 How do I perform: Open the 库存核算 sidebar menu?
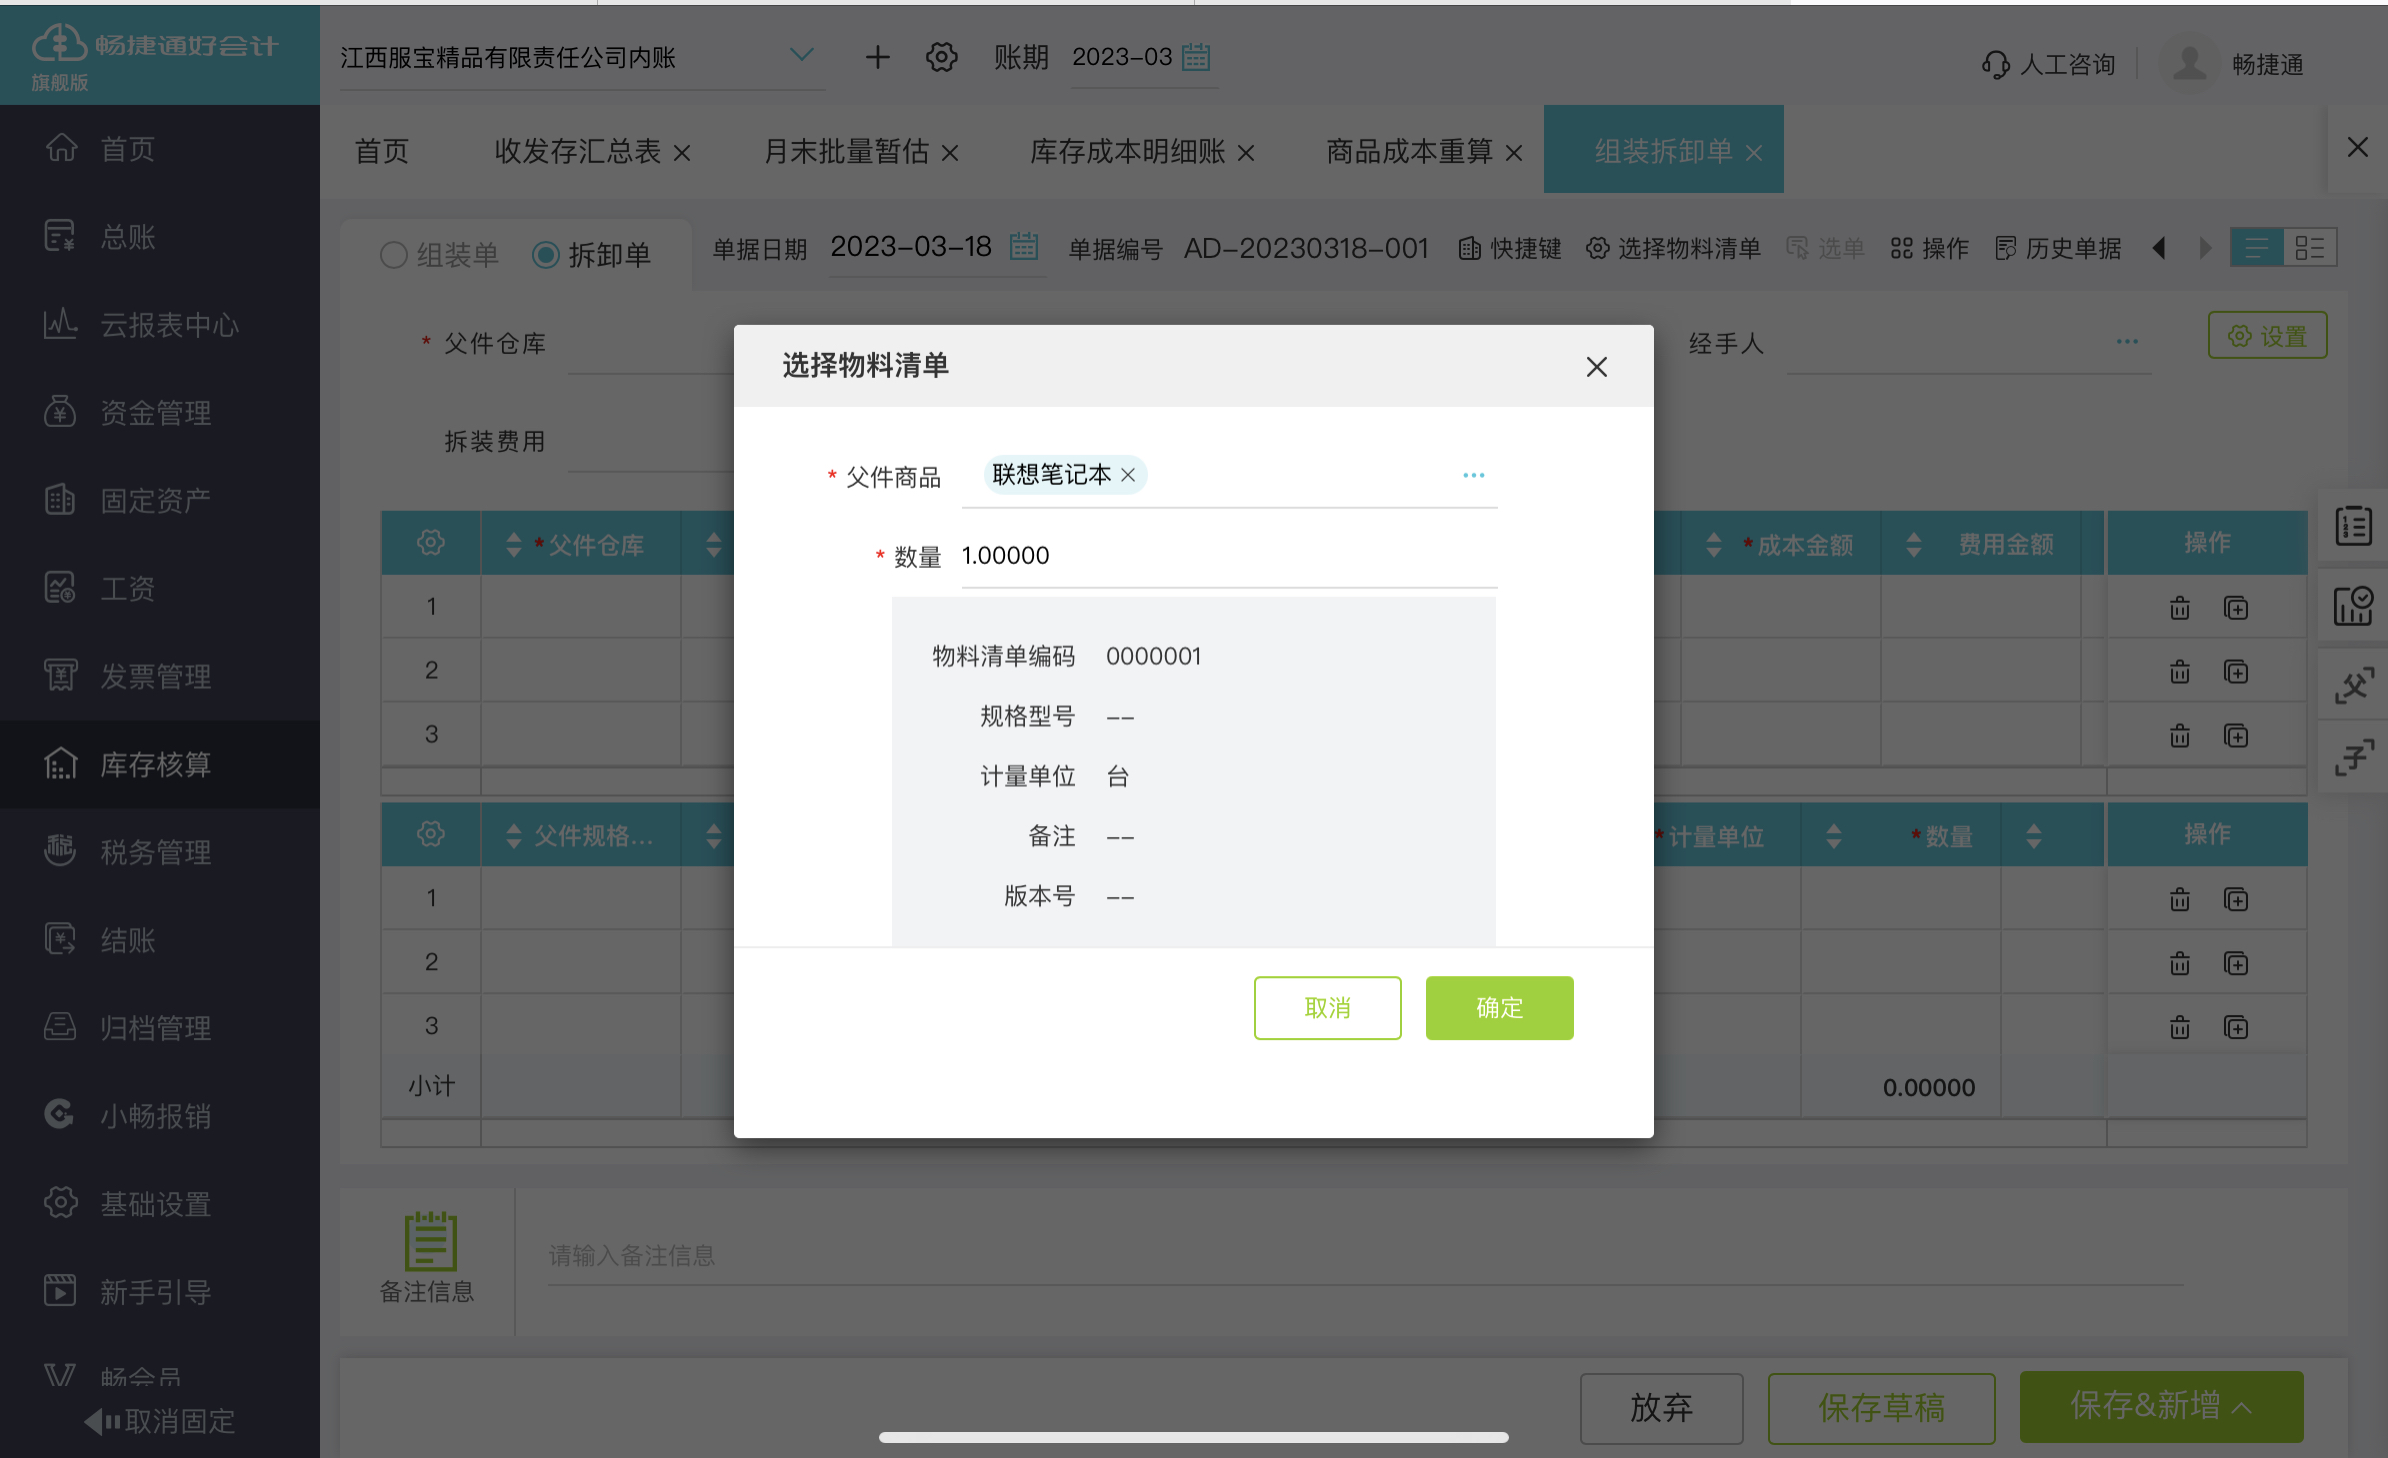click(159, 764)
